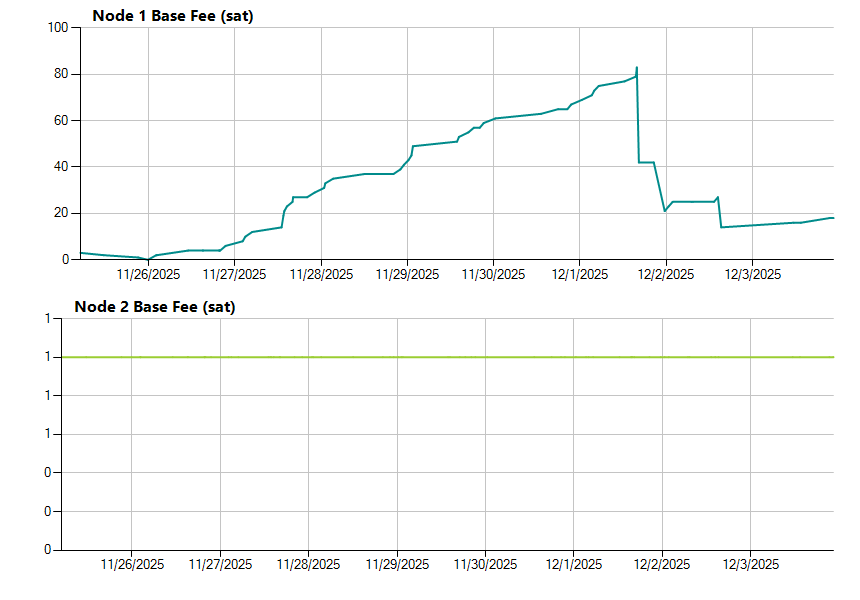Click the peak of the Node 1 fee line

tap(637, 68)
